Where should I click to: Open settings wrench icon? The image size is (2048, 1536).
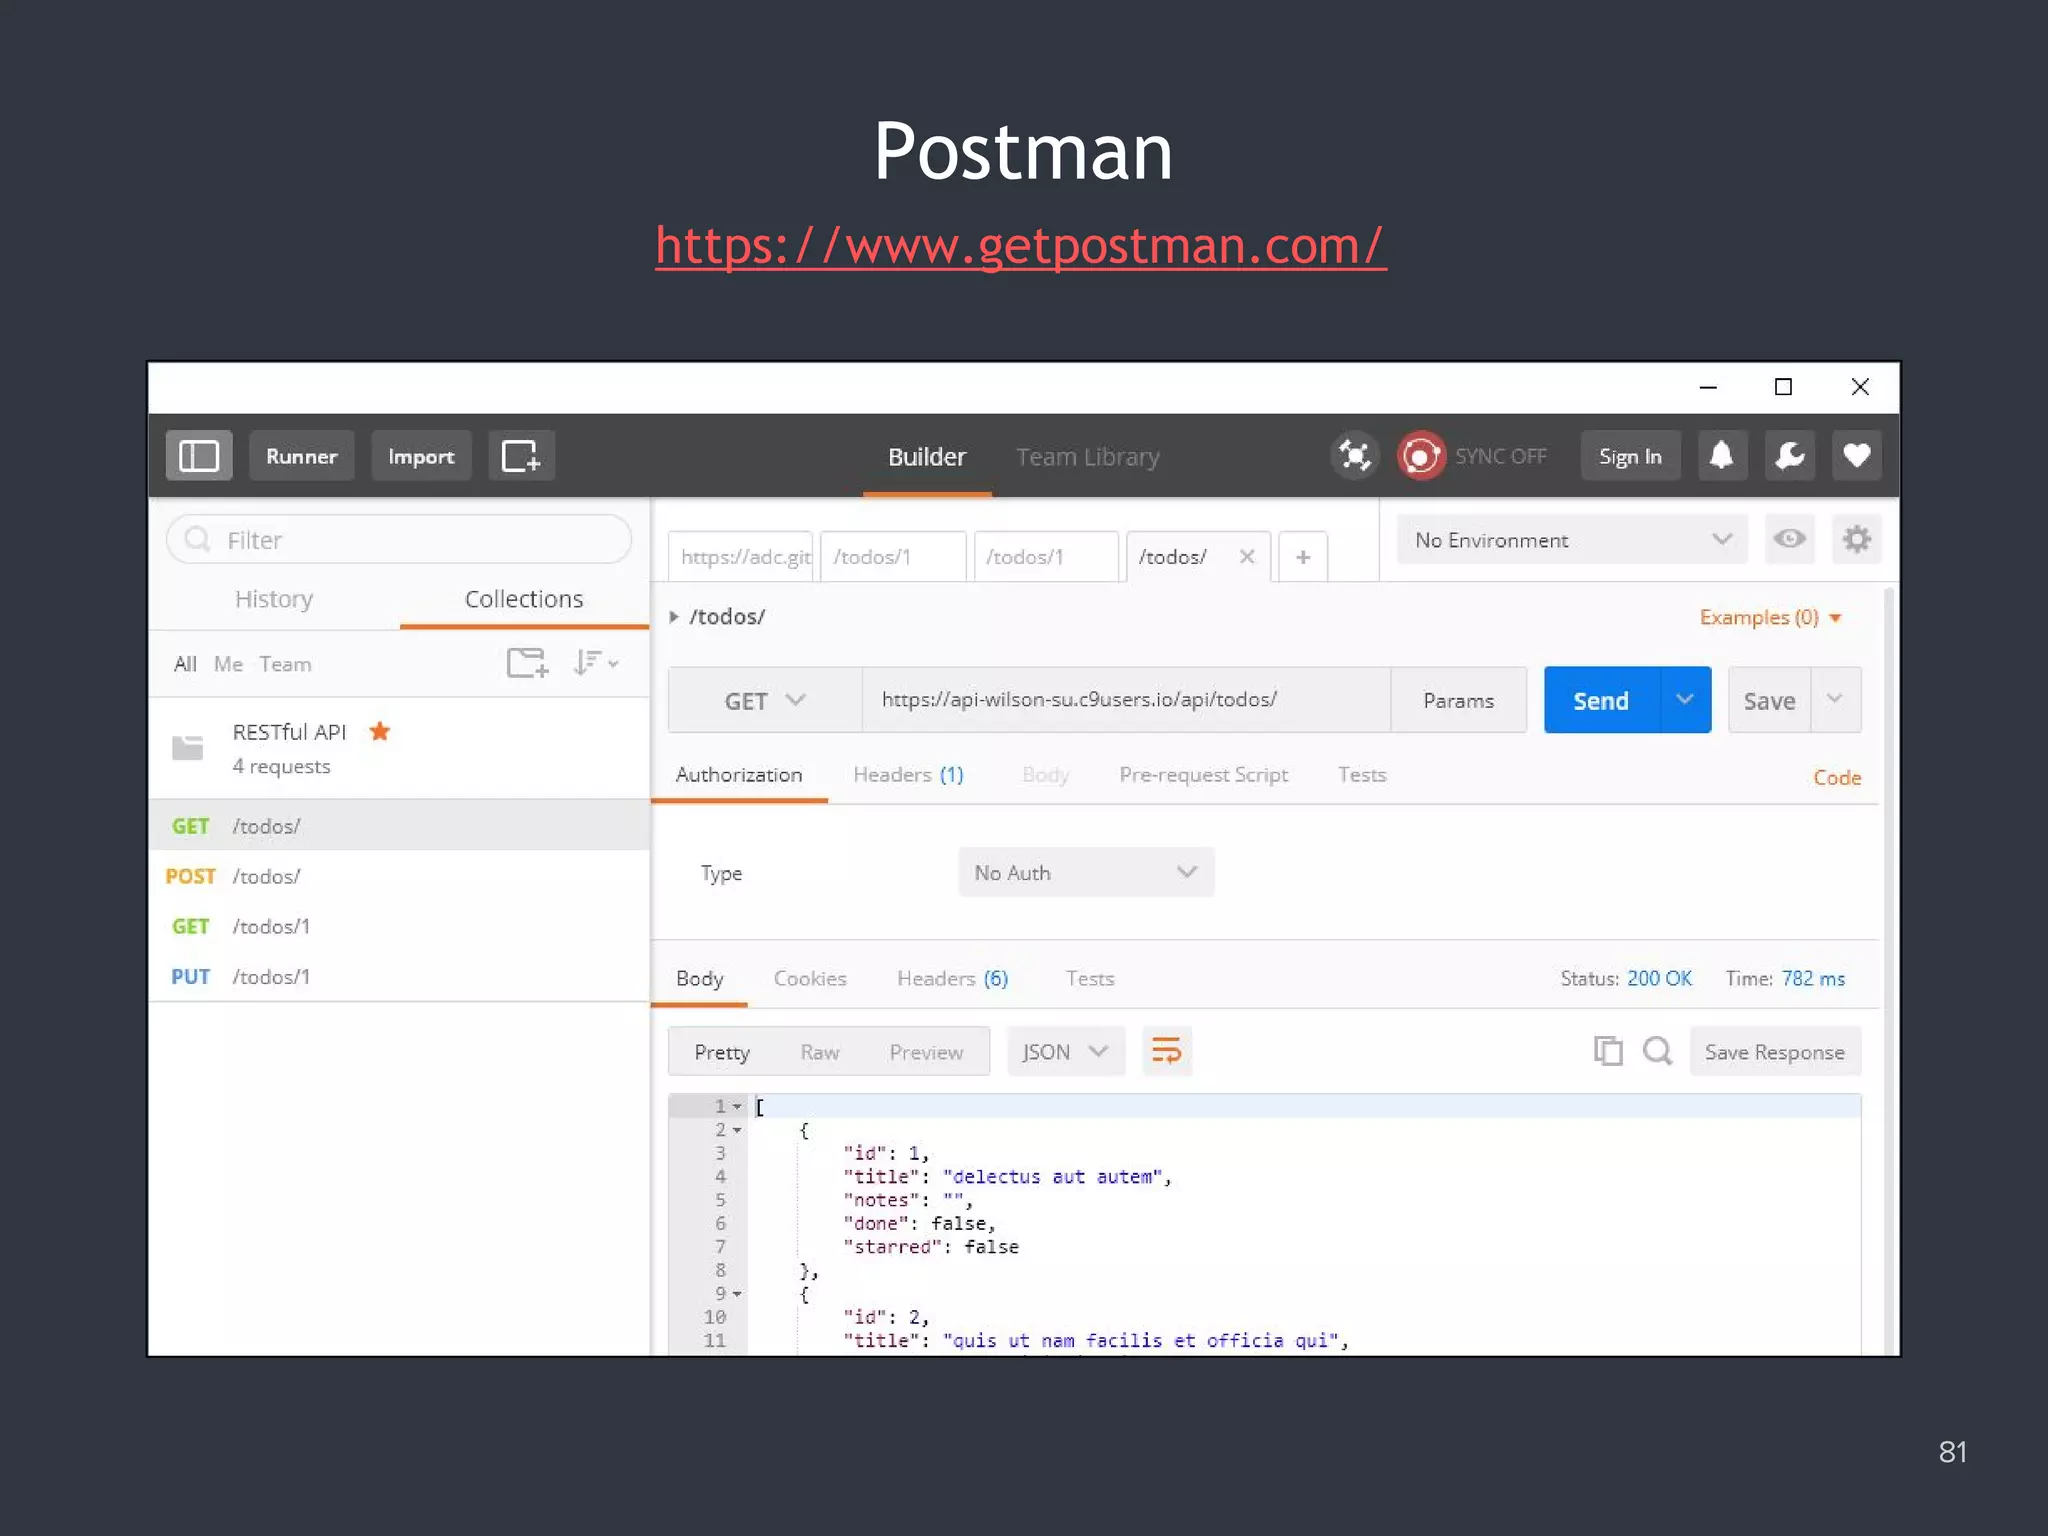click(x=1789, y=456)
